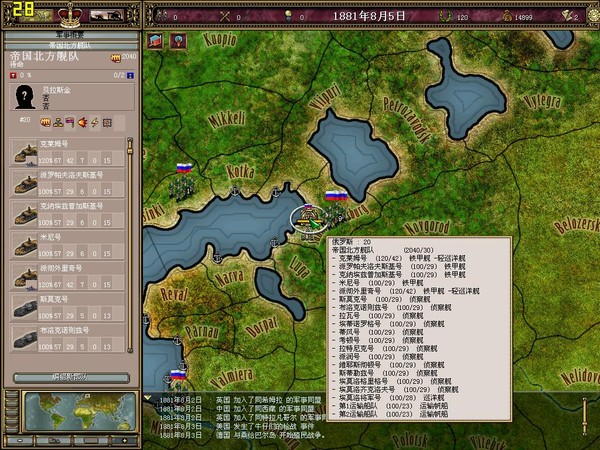Click the building icon above the map
This screenshot has height=450, width=600.
156,40
